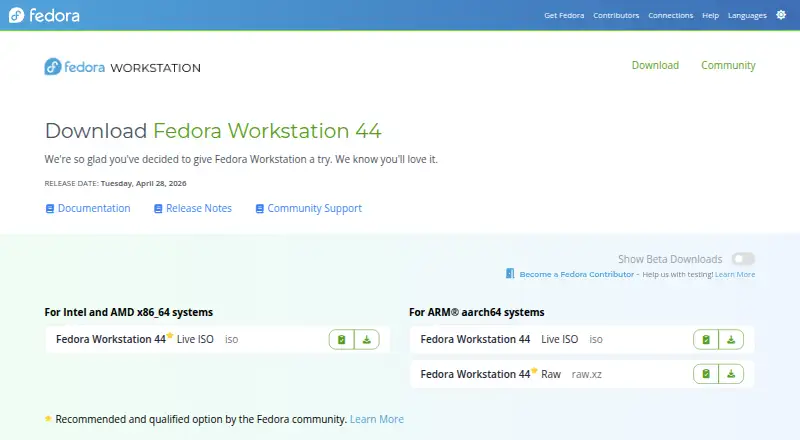Verify checksum for aarch64 Live ISO

click(706, 339)
